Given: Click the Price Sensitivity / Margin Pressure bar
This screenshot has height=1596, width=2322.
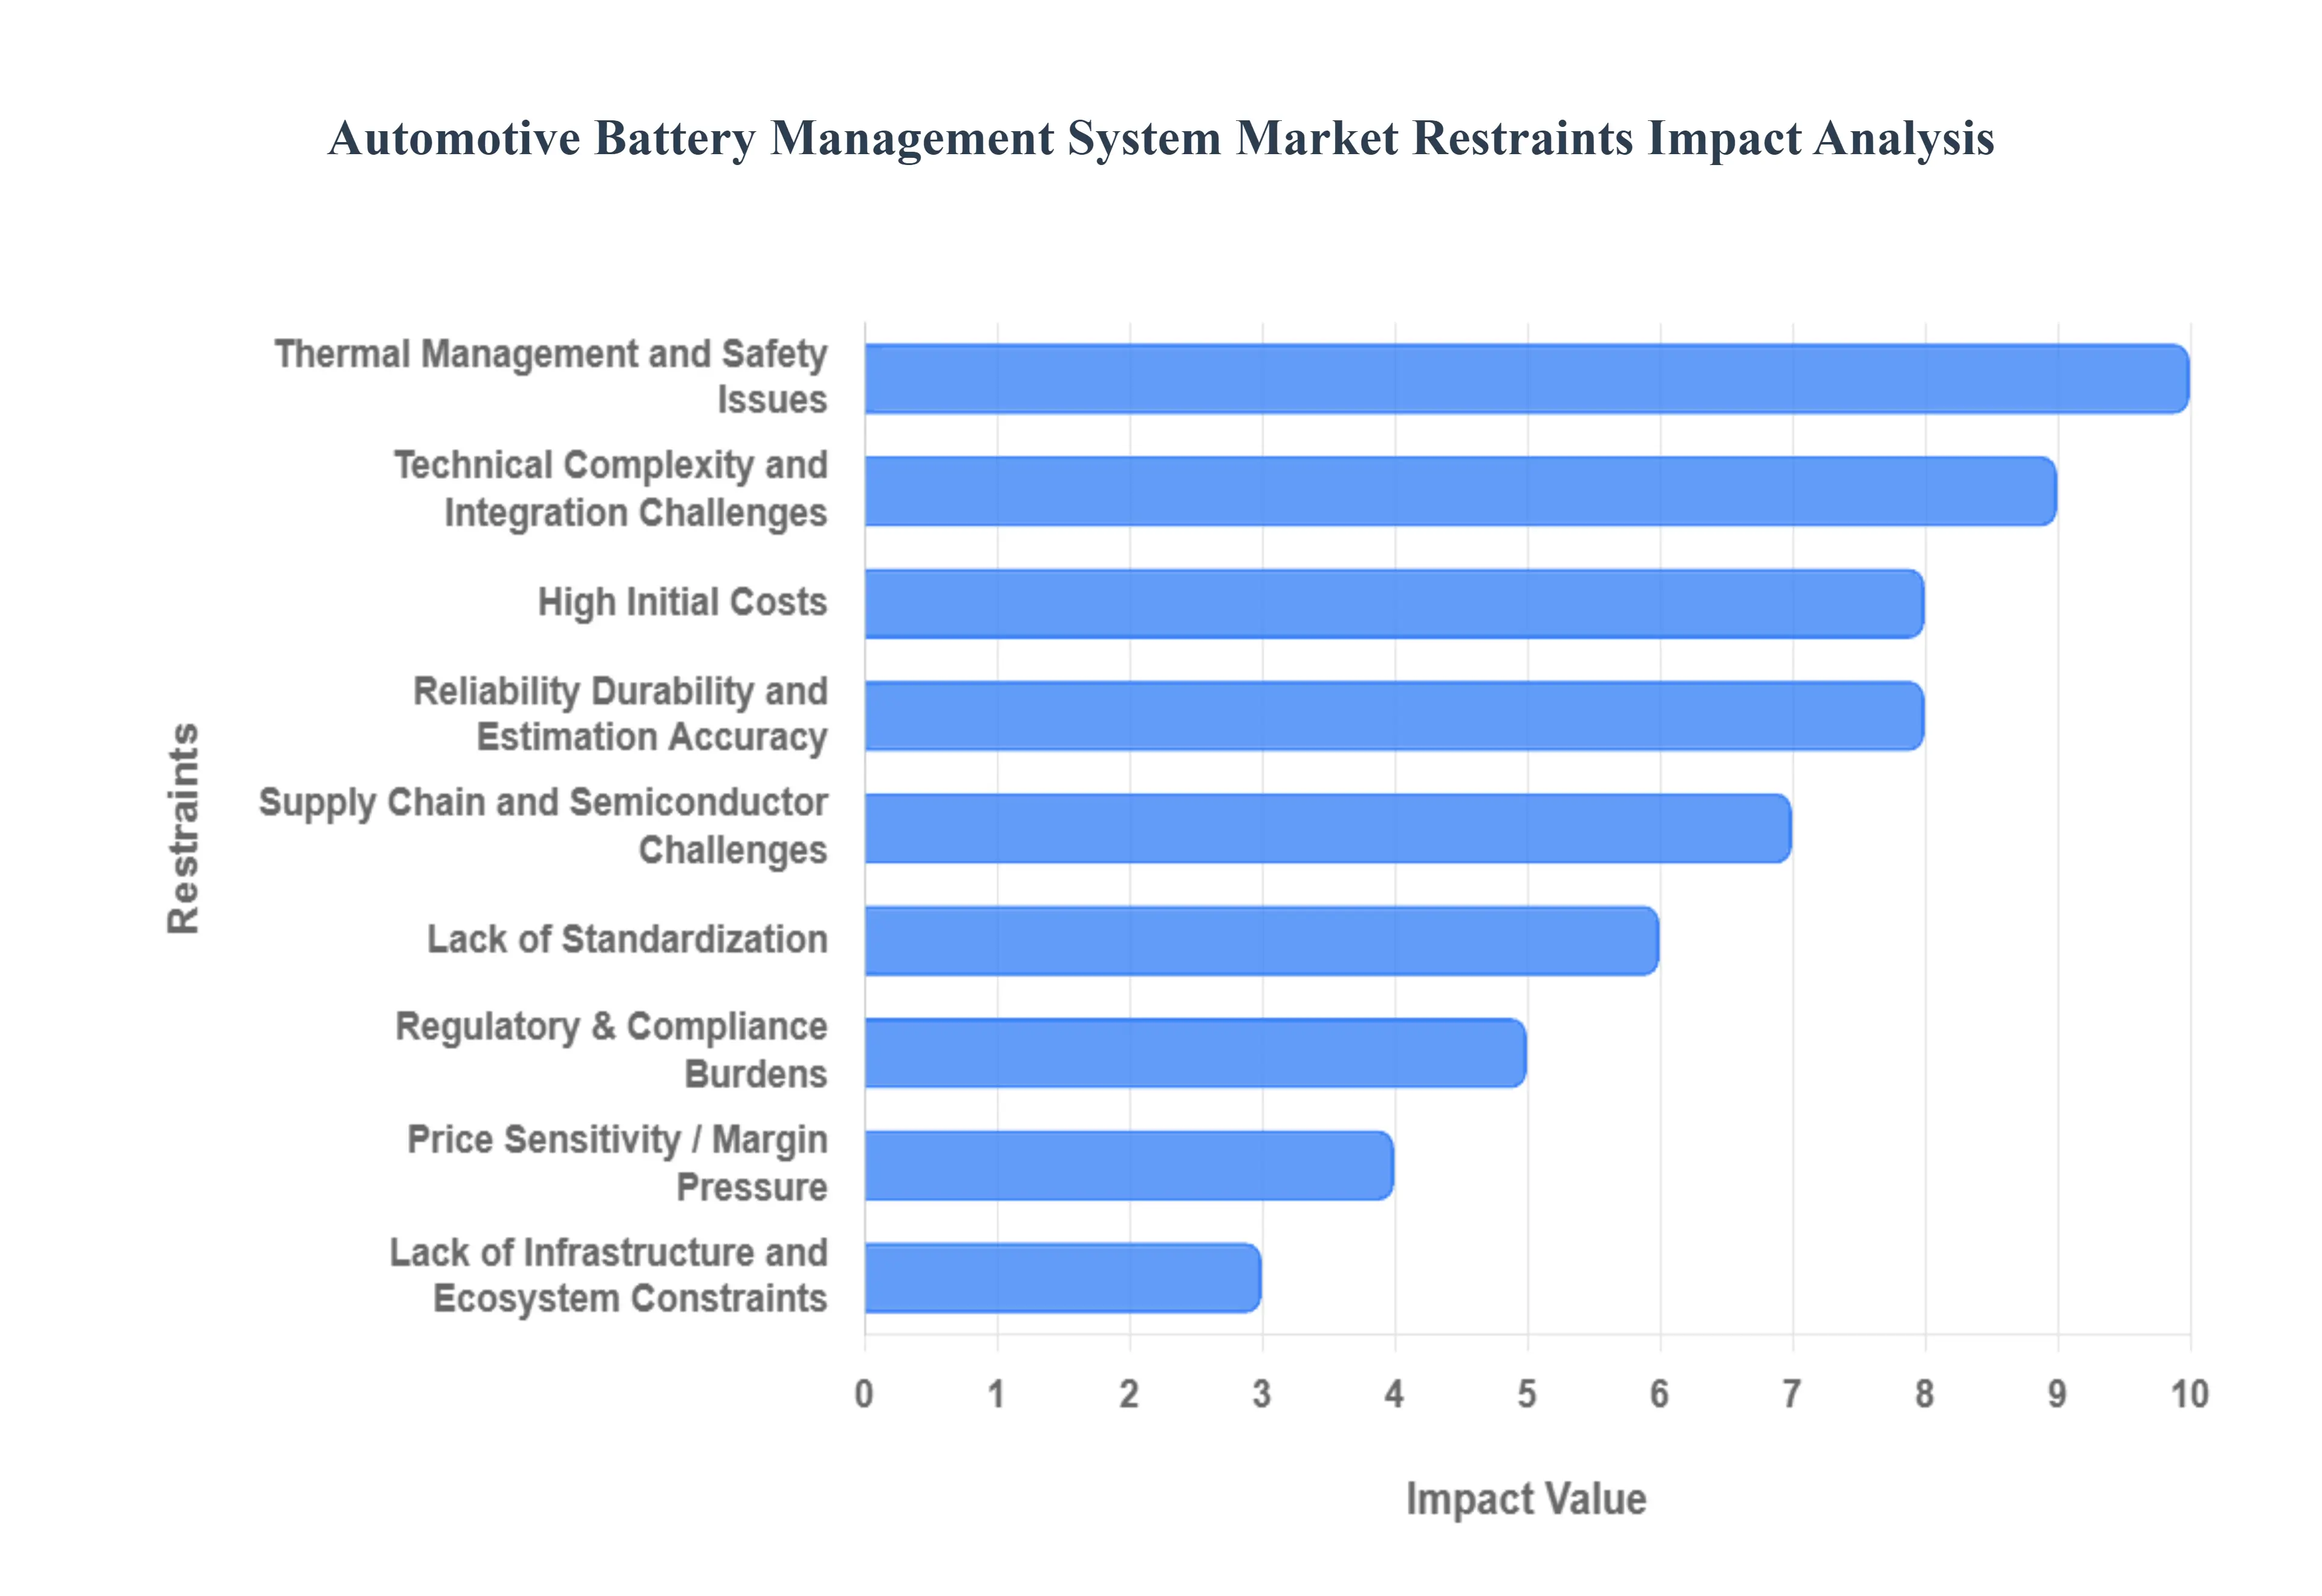Looking at the screenshot, I should point(1129,1165).
